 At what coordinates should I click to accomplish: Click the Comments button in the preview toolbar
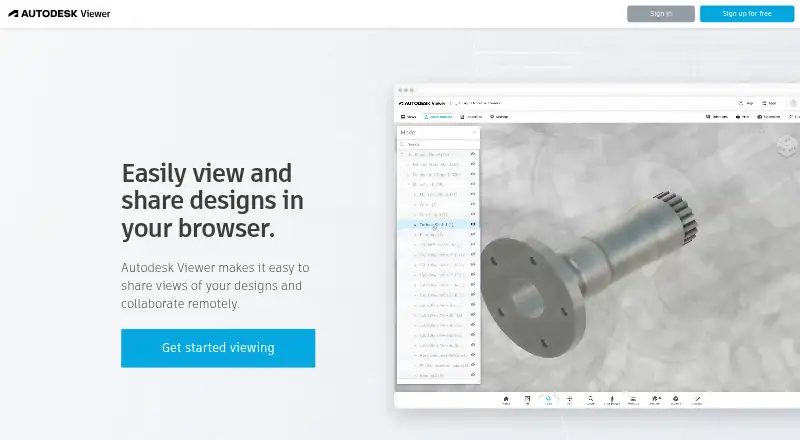717,117
